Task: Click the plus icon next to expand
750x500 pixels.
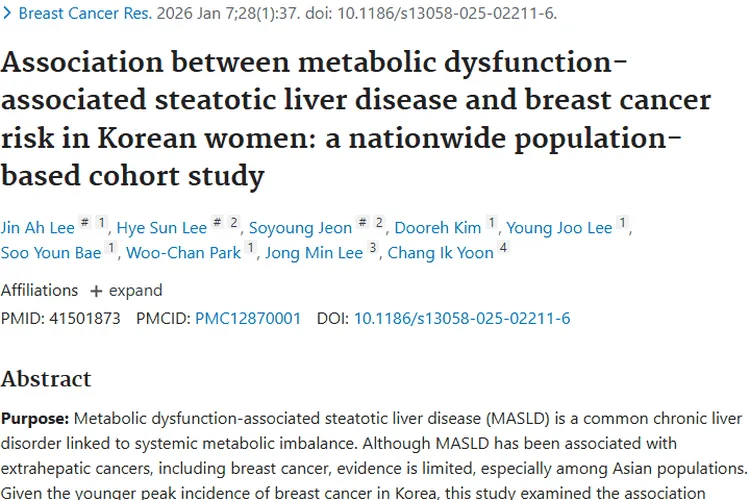Action: (x=96, y=291)
